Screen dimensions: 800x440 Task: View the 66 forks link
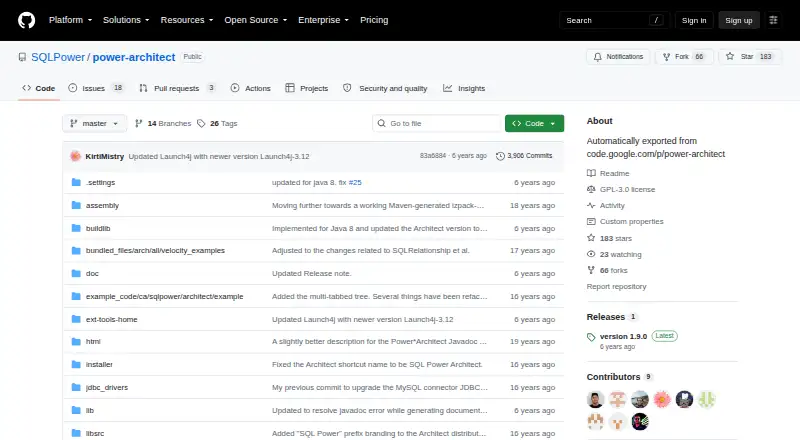pyautogui.click(x=607, y=271)
